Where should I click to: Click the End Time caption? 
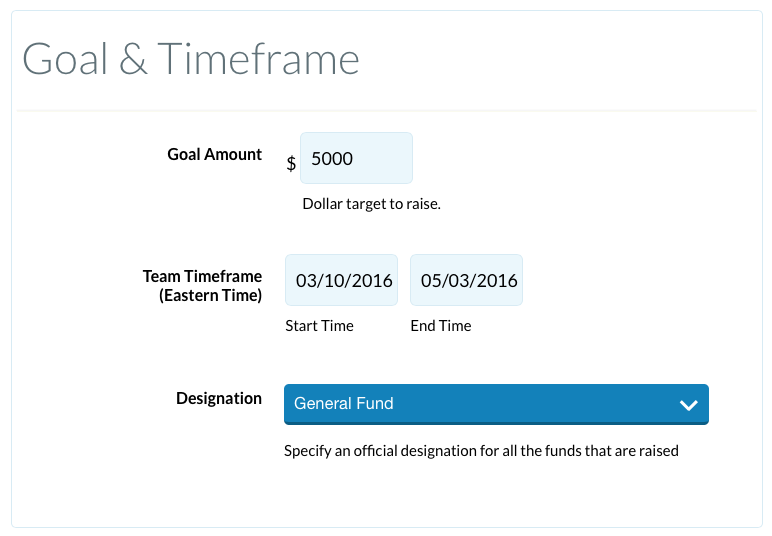[x=441, y=326]
